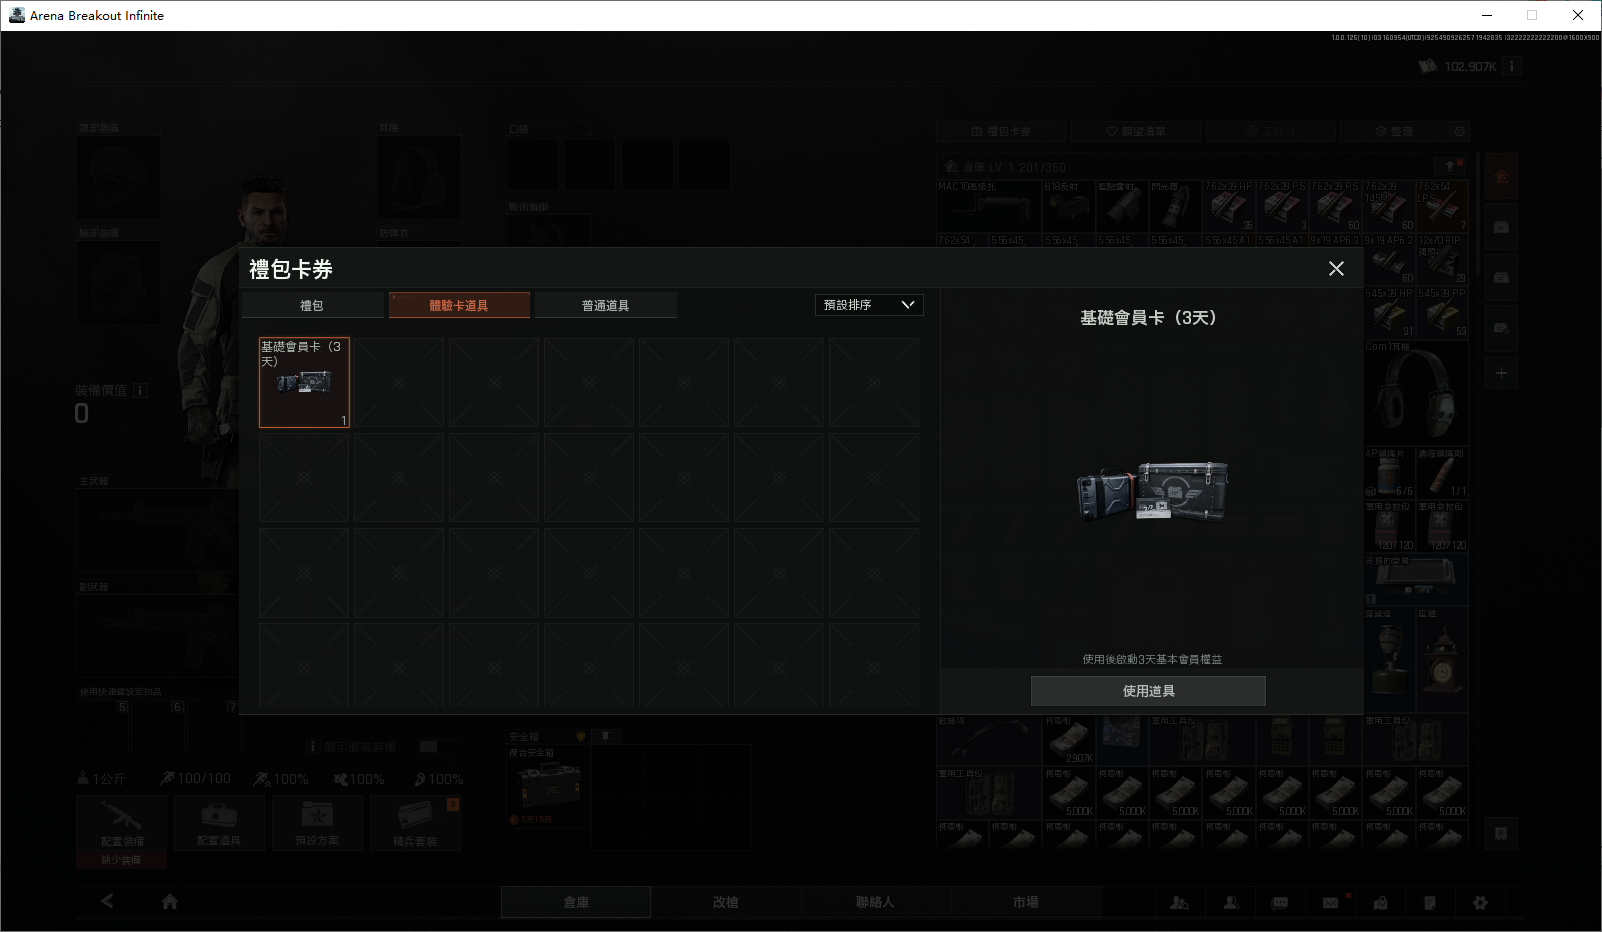Open the chat messages icon

(1280, 903)
